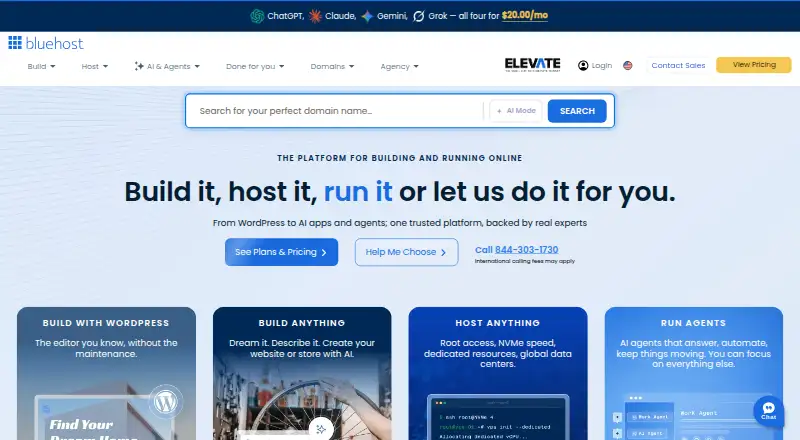Expand the Domains dropdown arrow
The image size is (800, 440).
point(352,66)
